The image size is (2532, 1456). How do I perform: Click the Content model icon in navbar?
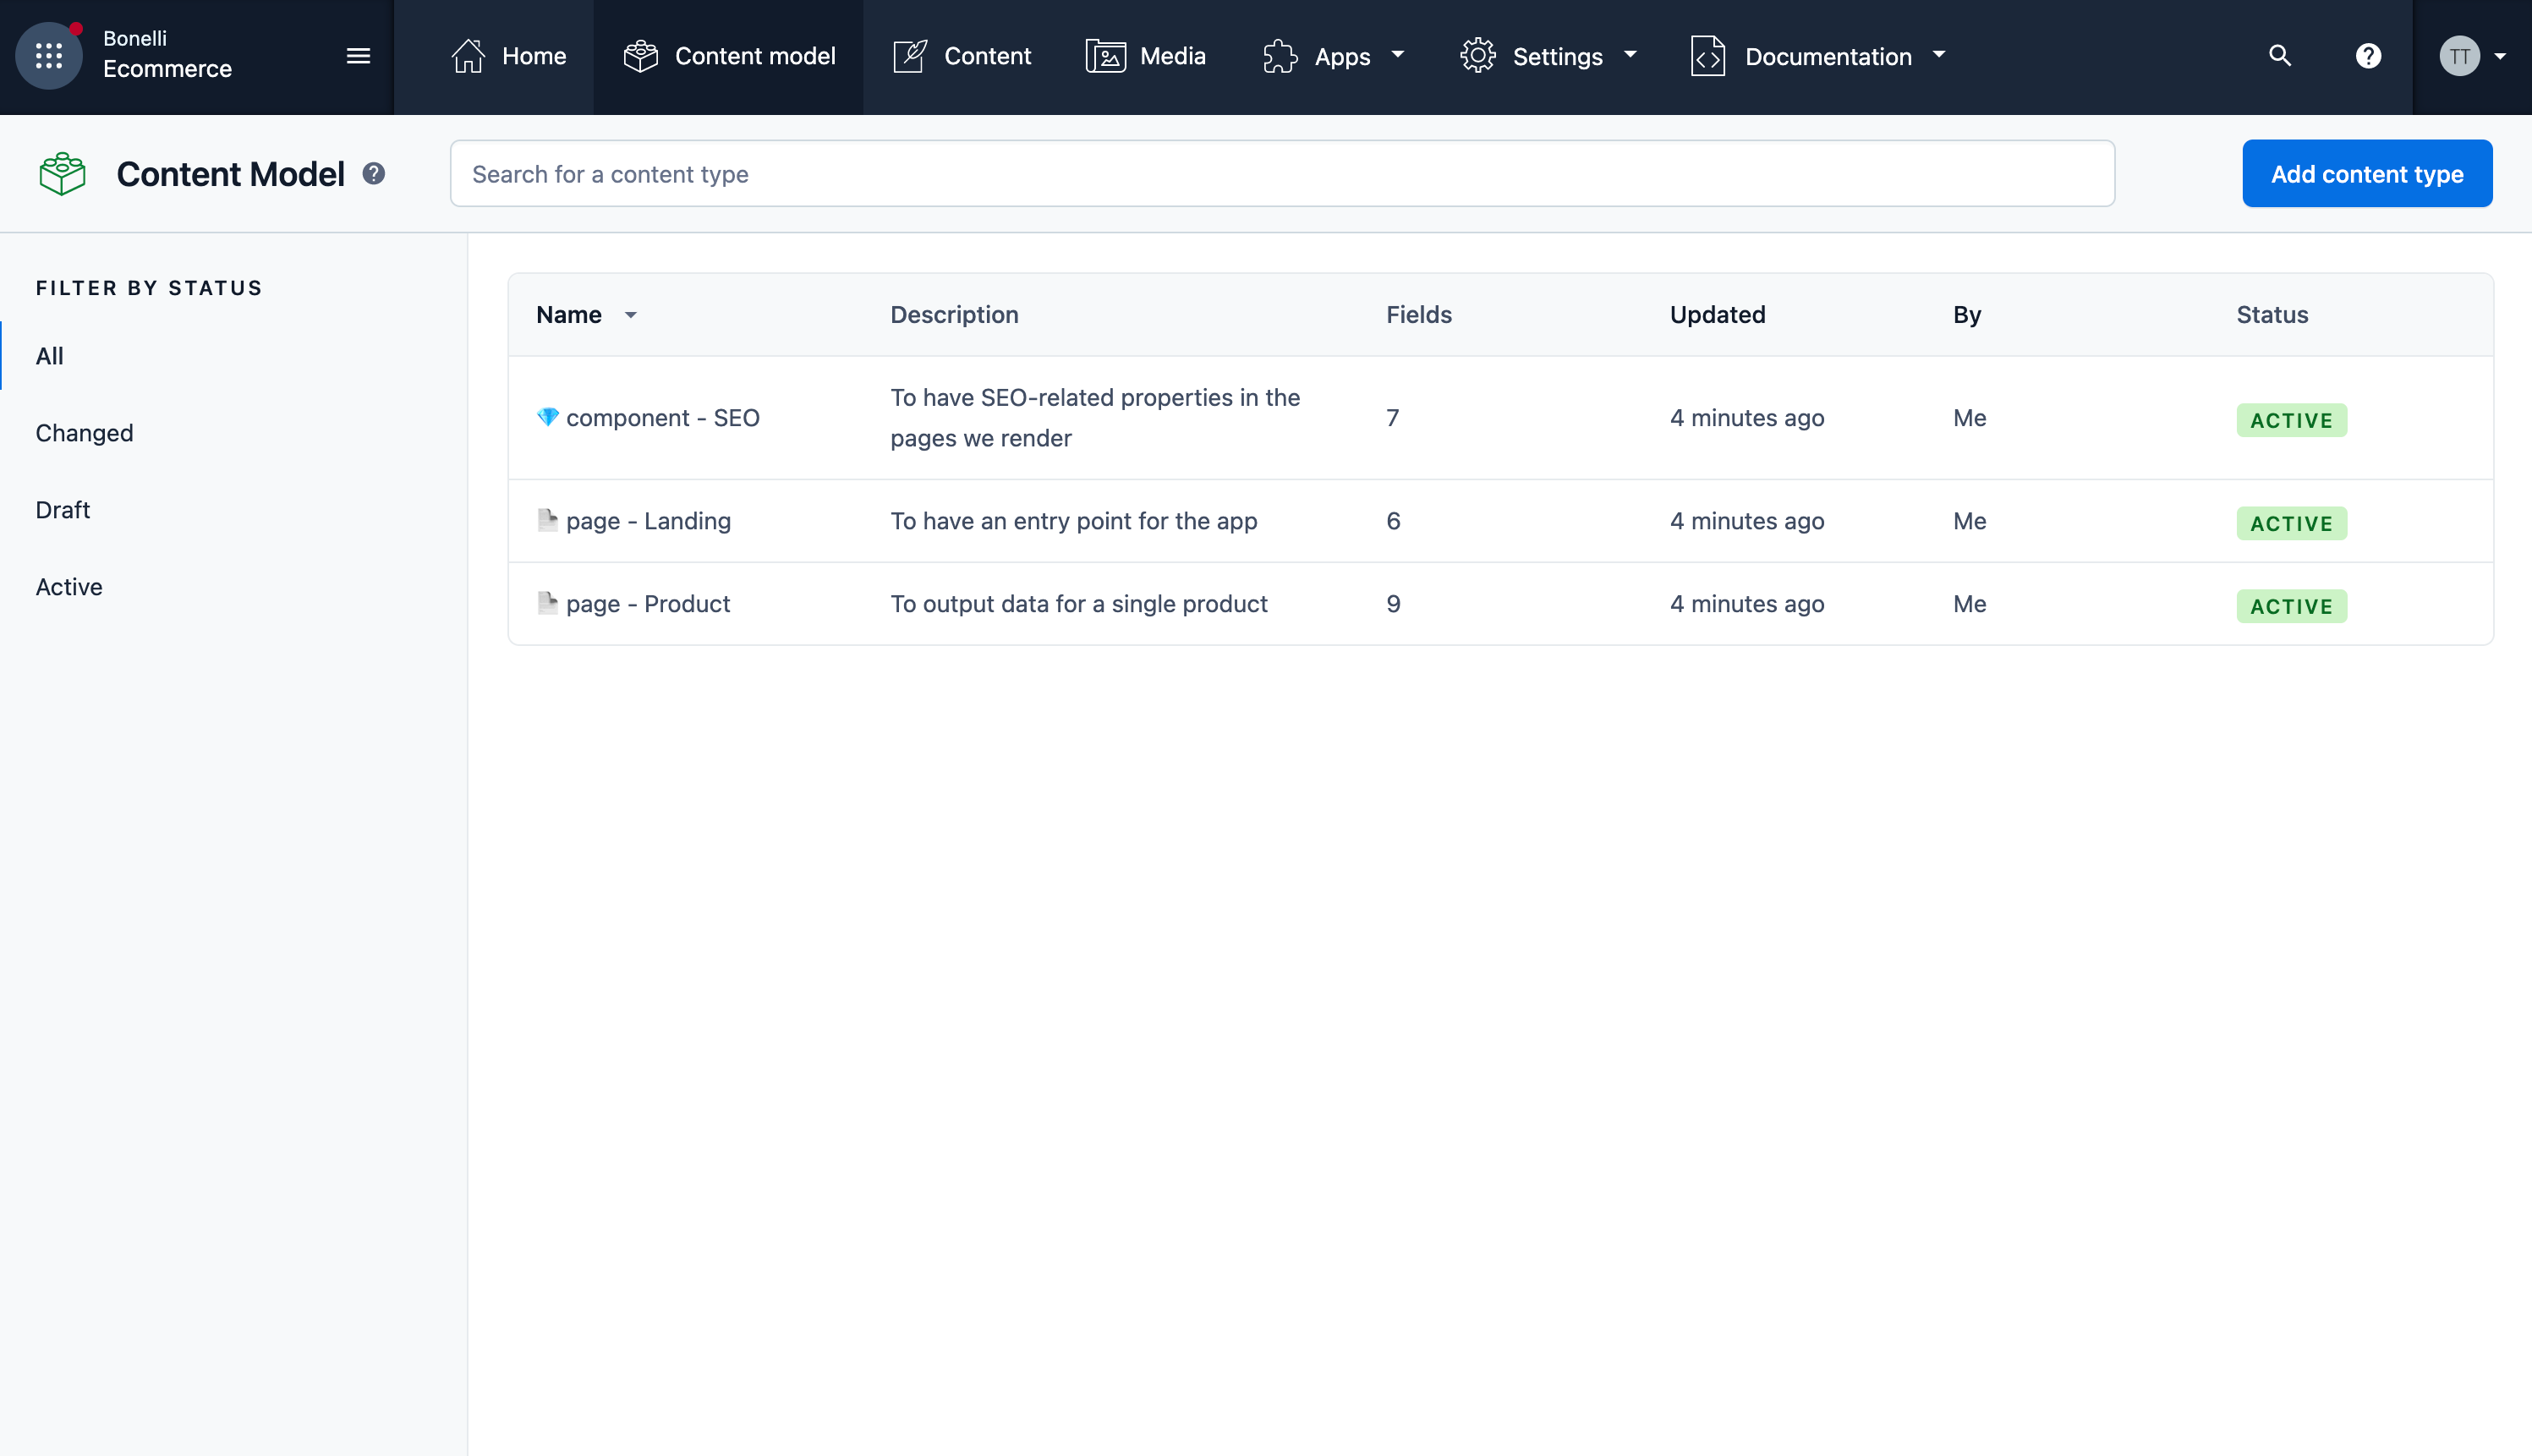[642, 56]
